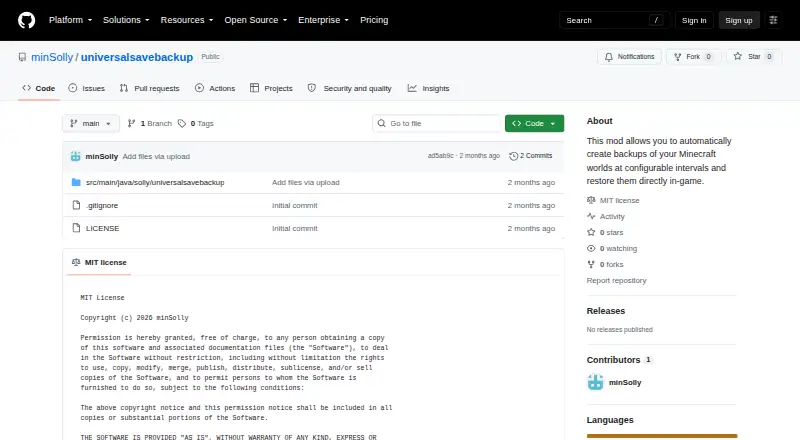Open commit hash ad5ab9c
This screenshot has height=440, width=800.
pyautogui.click(x=441, y=156)
